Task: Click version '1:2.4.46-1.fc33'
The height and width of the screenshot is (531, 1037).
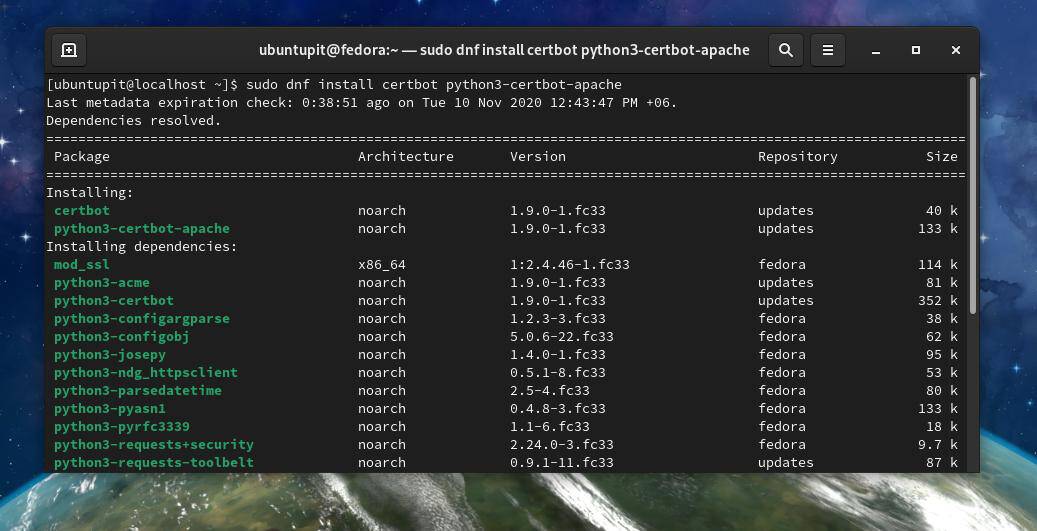Action: point(569,265)
